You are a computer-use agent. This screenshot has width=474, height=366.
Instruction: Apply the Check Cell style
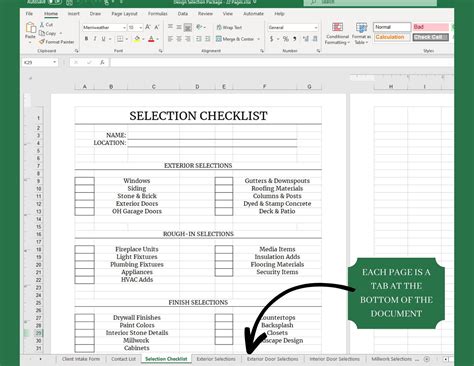tap(431, 37)
